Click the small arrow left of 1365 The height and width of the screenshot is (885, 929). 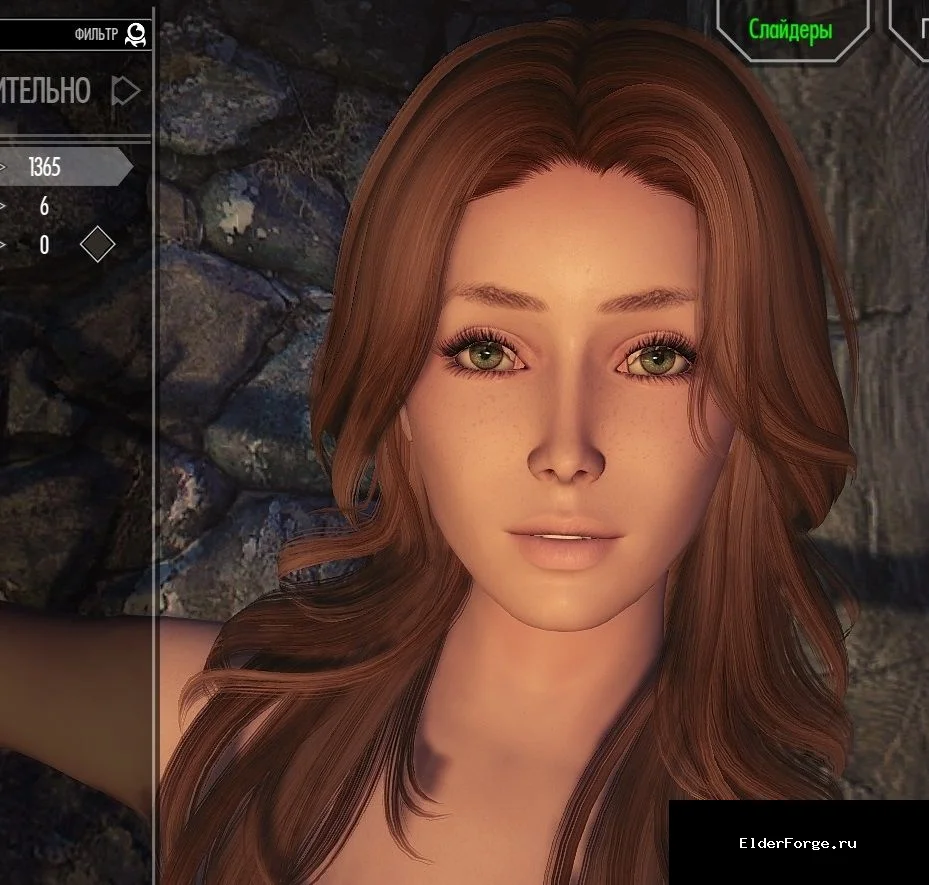point(3,167)
